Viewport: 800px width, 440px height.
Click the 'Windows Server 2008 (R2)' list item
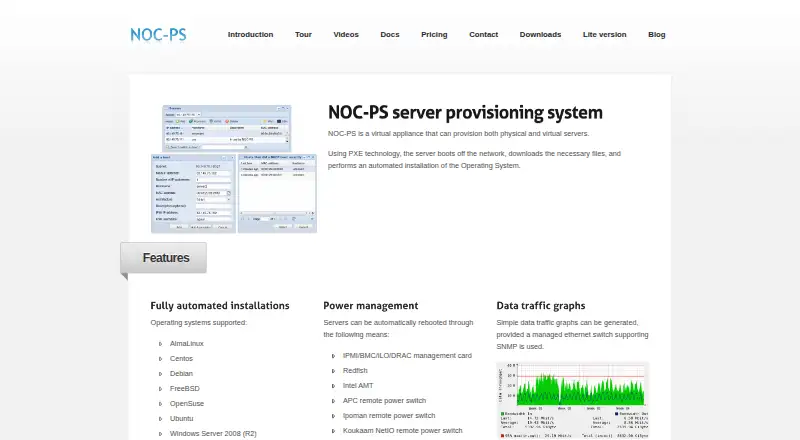point(213,433)
